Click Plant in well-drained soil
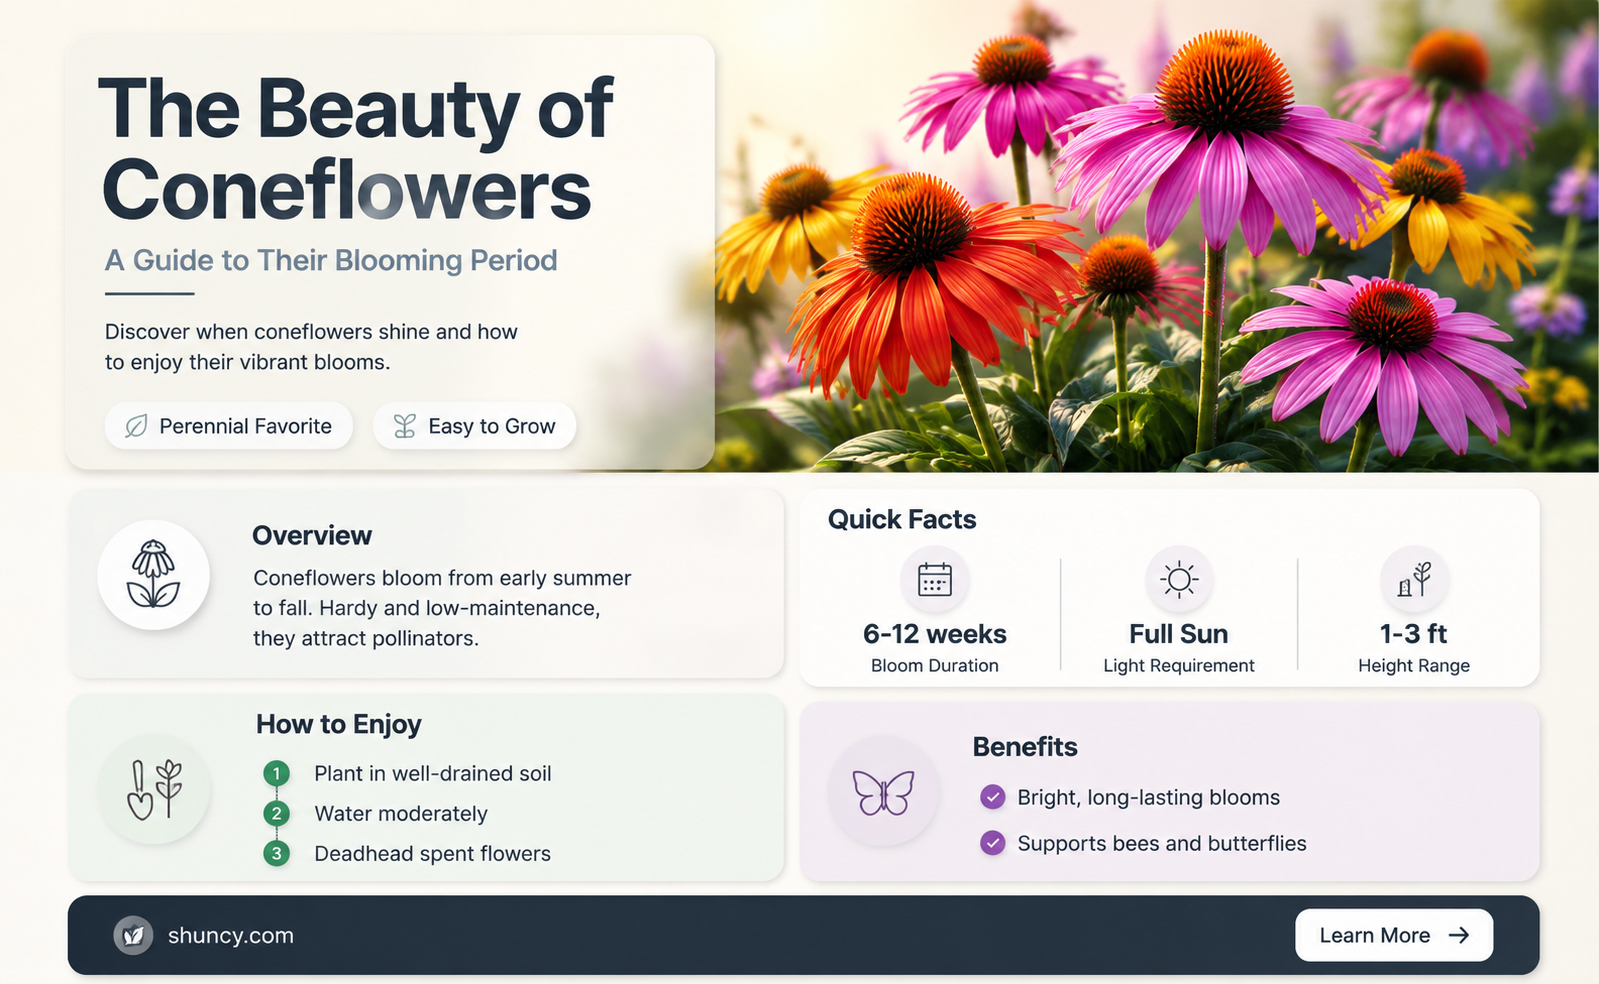Screen dimensions: 1599x984 tap(433, 773)
